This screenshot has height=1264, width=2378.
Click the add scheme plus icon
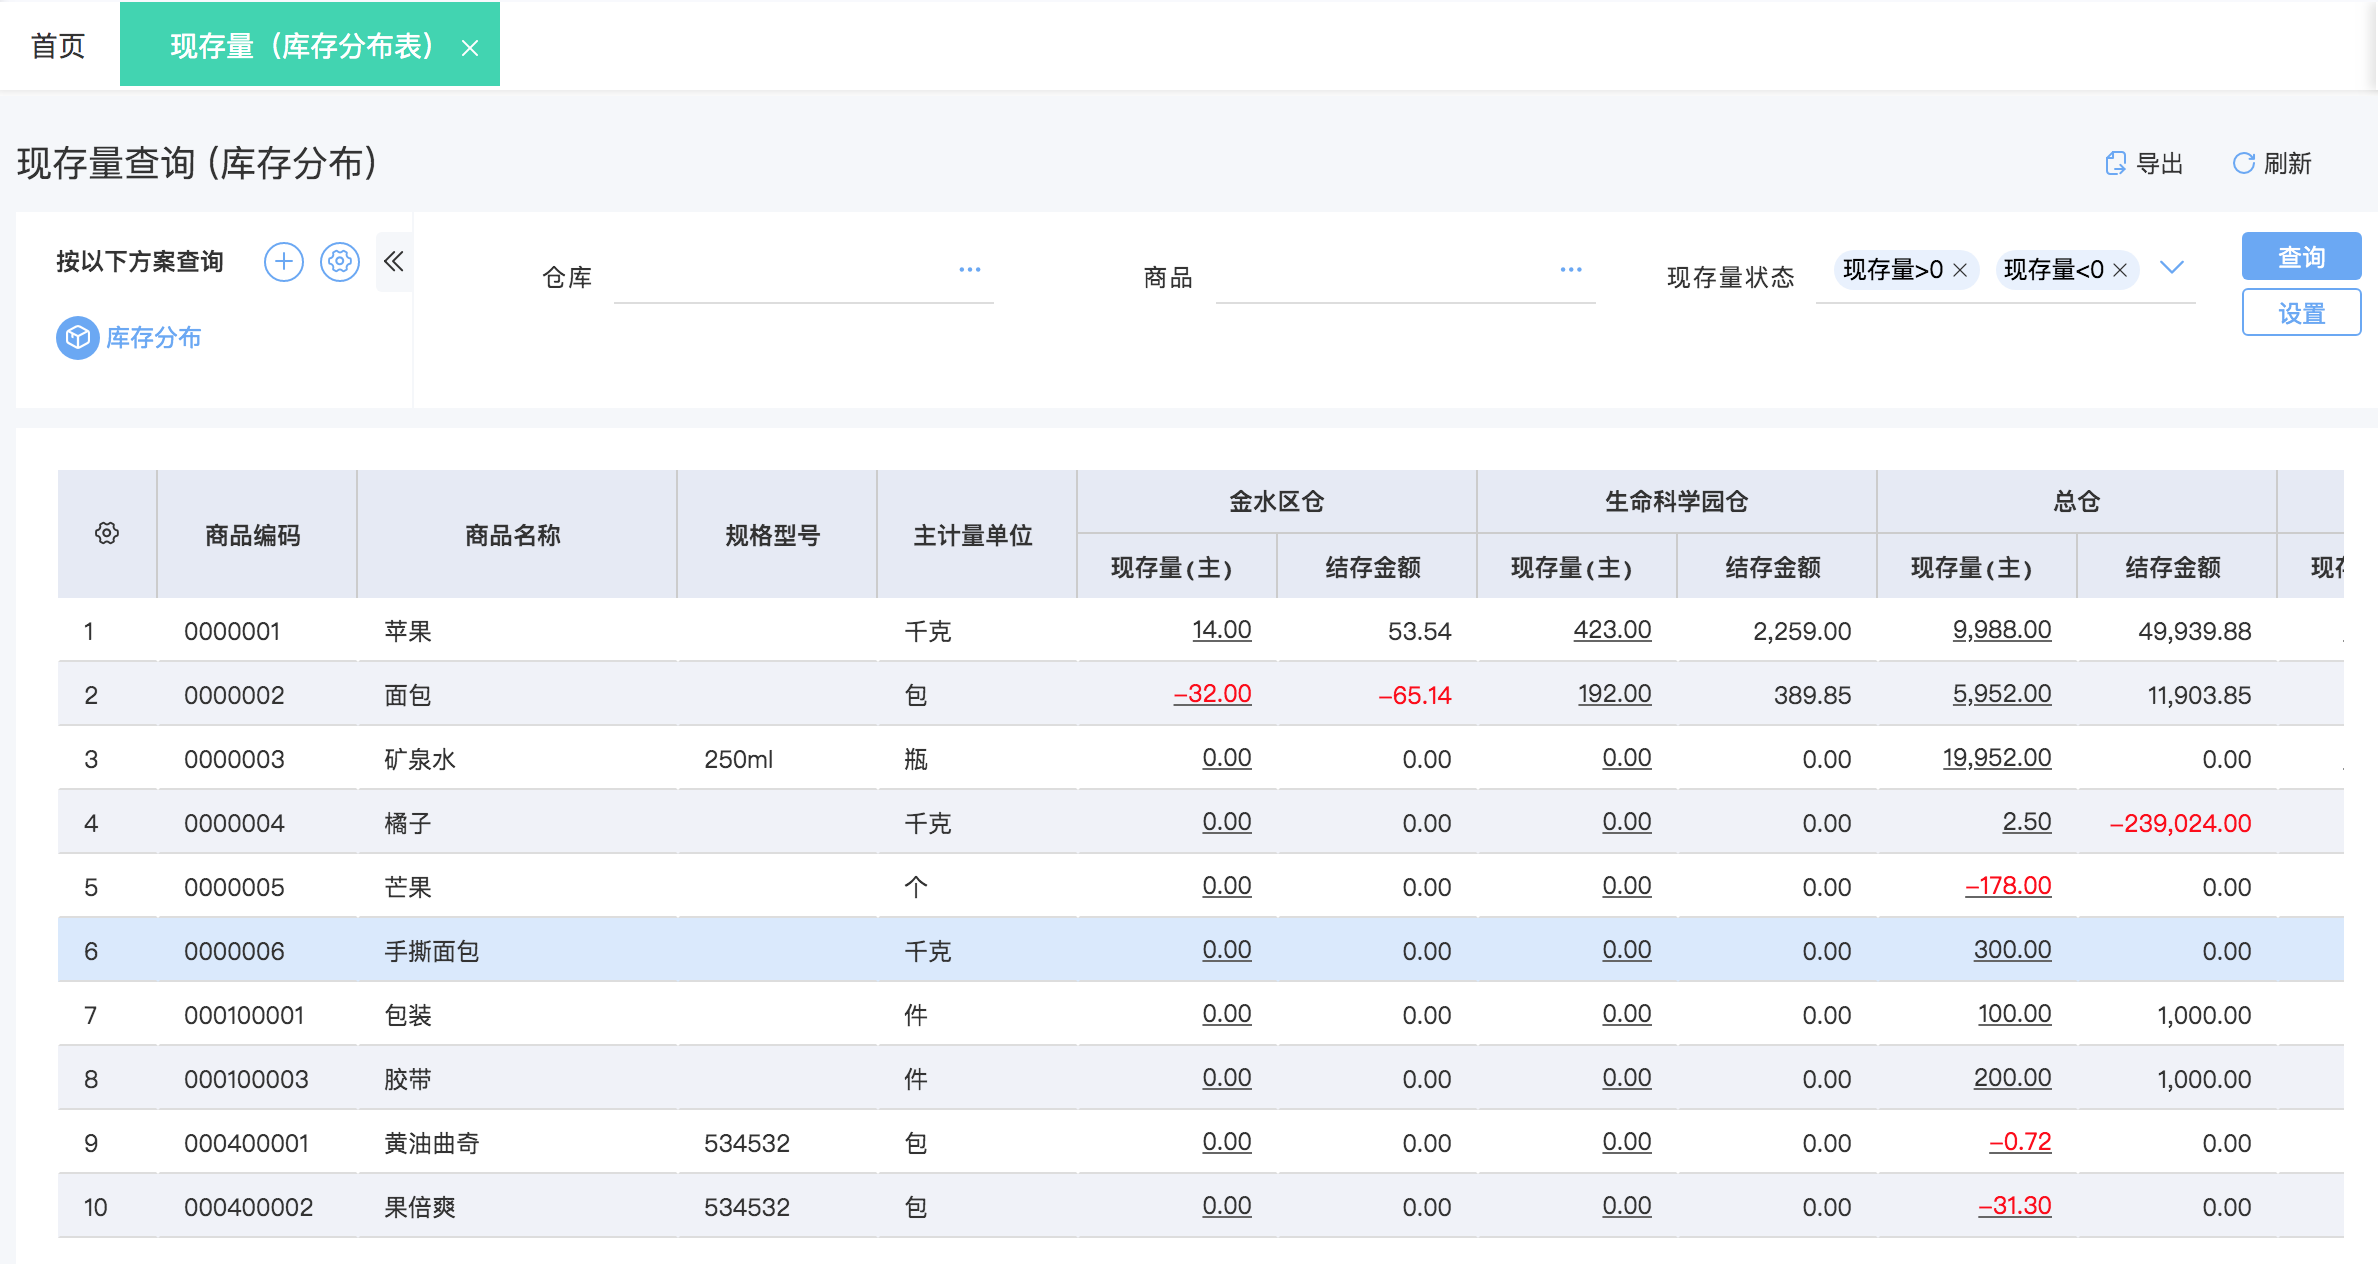(x=282, y=263)
